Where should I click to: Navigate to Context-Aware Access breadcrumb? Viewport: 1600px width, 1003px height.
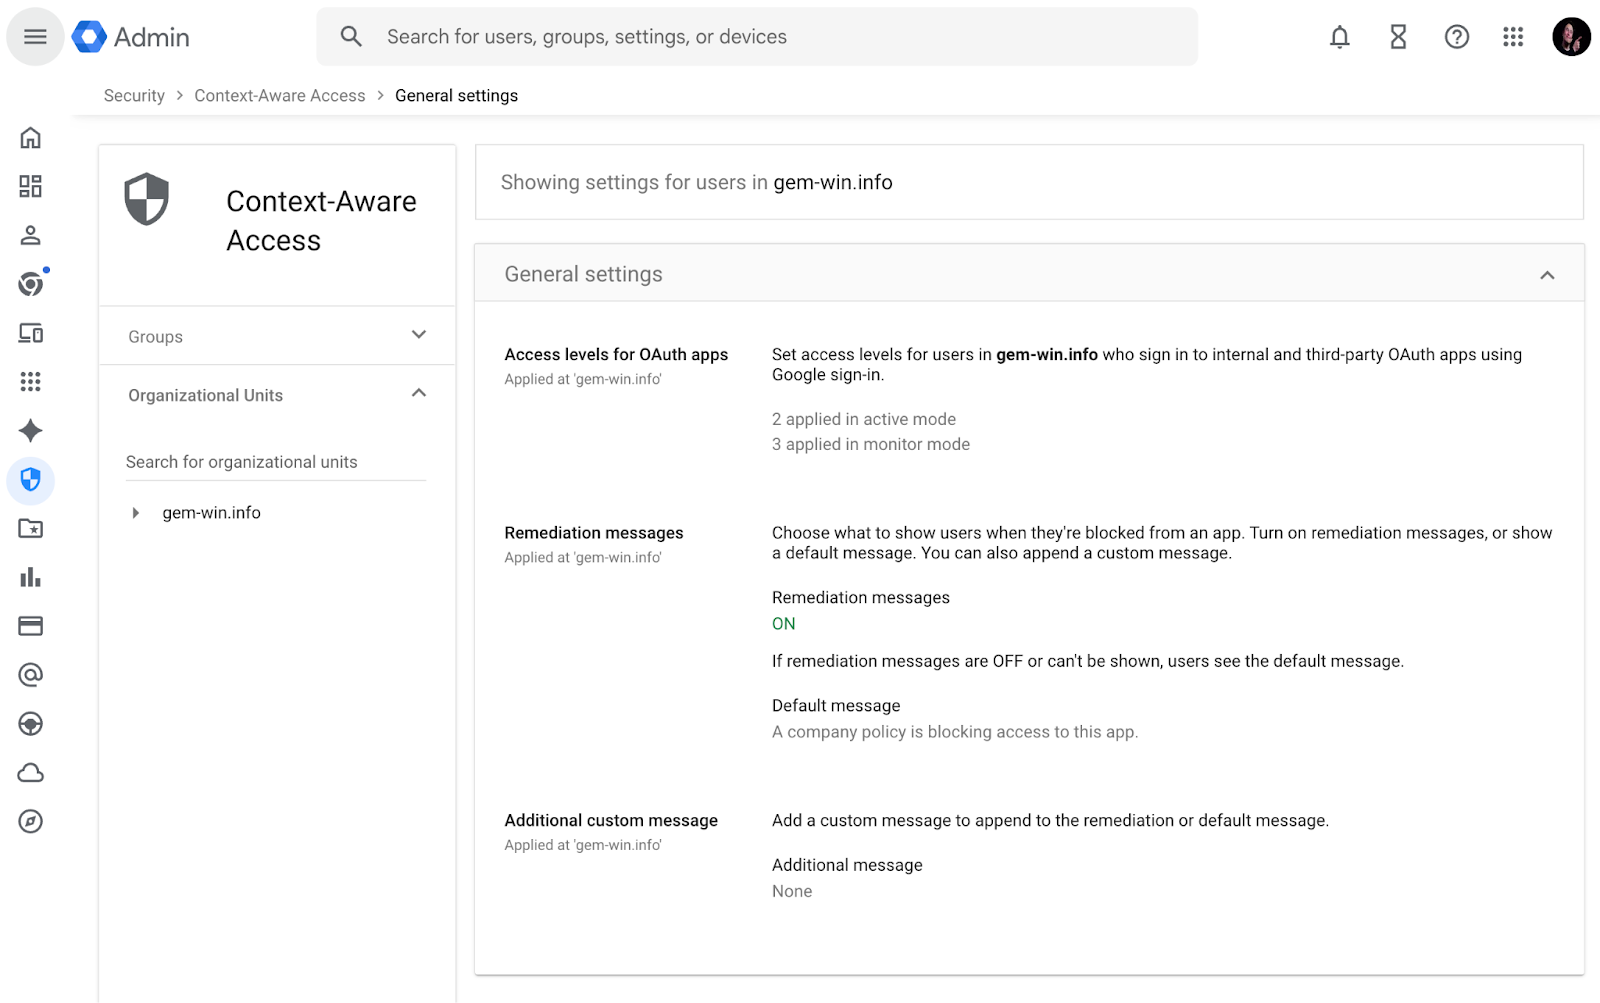[x=280, y=96]
